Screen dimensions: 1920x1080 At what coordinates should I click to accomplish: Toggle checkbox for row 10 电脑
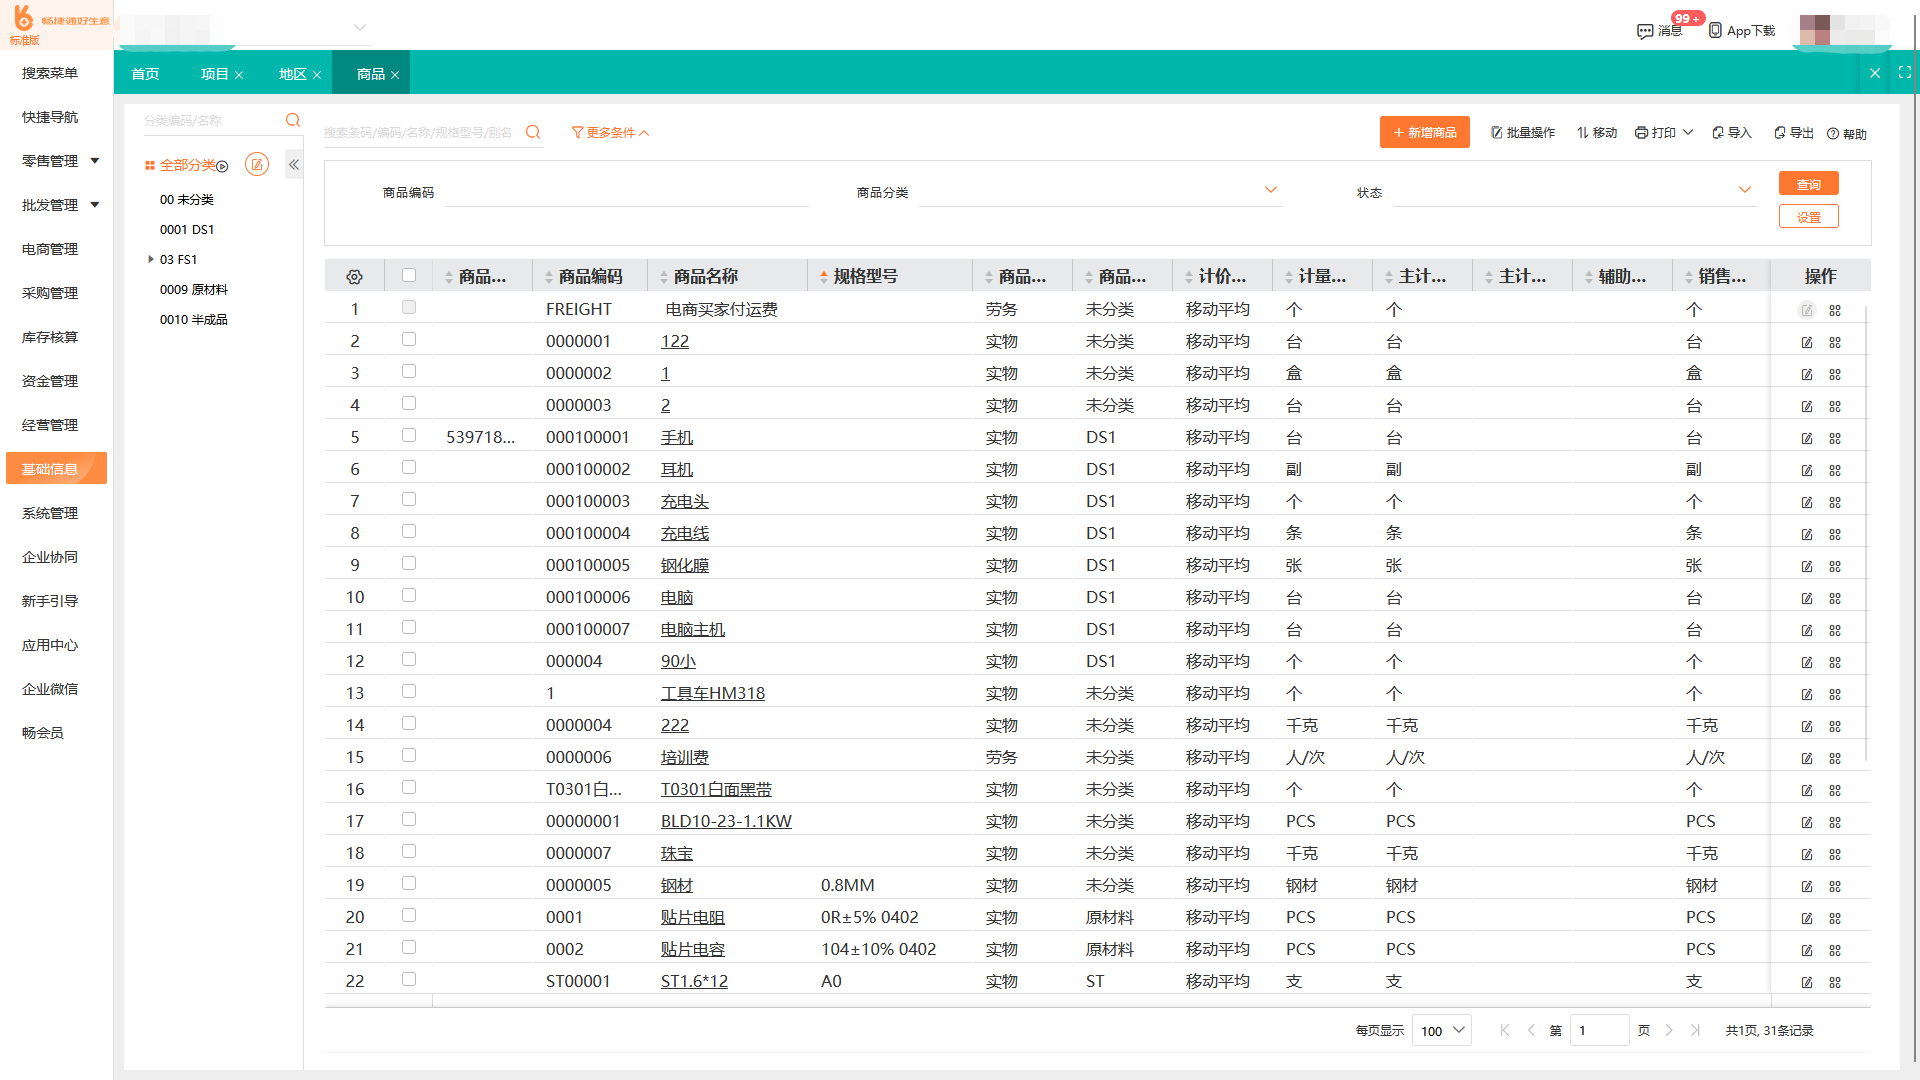click(410, 596)
